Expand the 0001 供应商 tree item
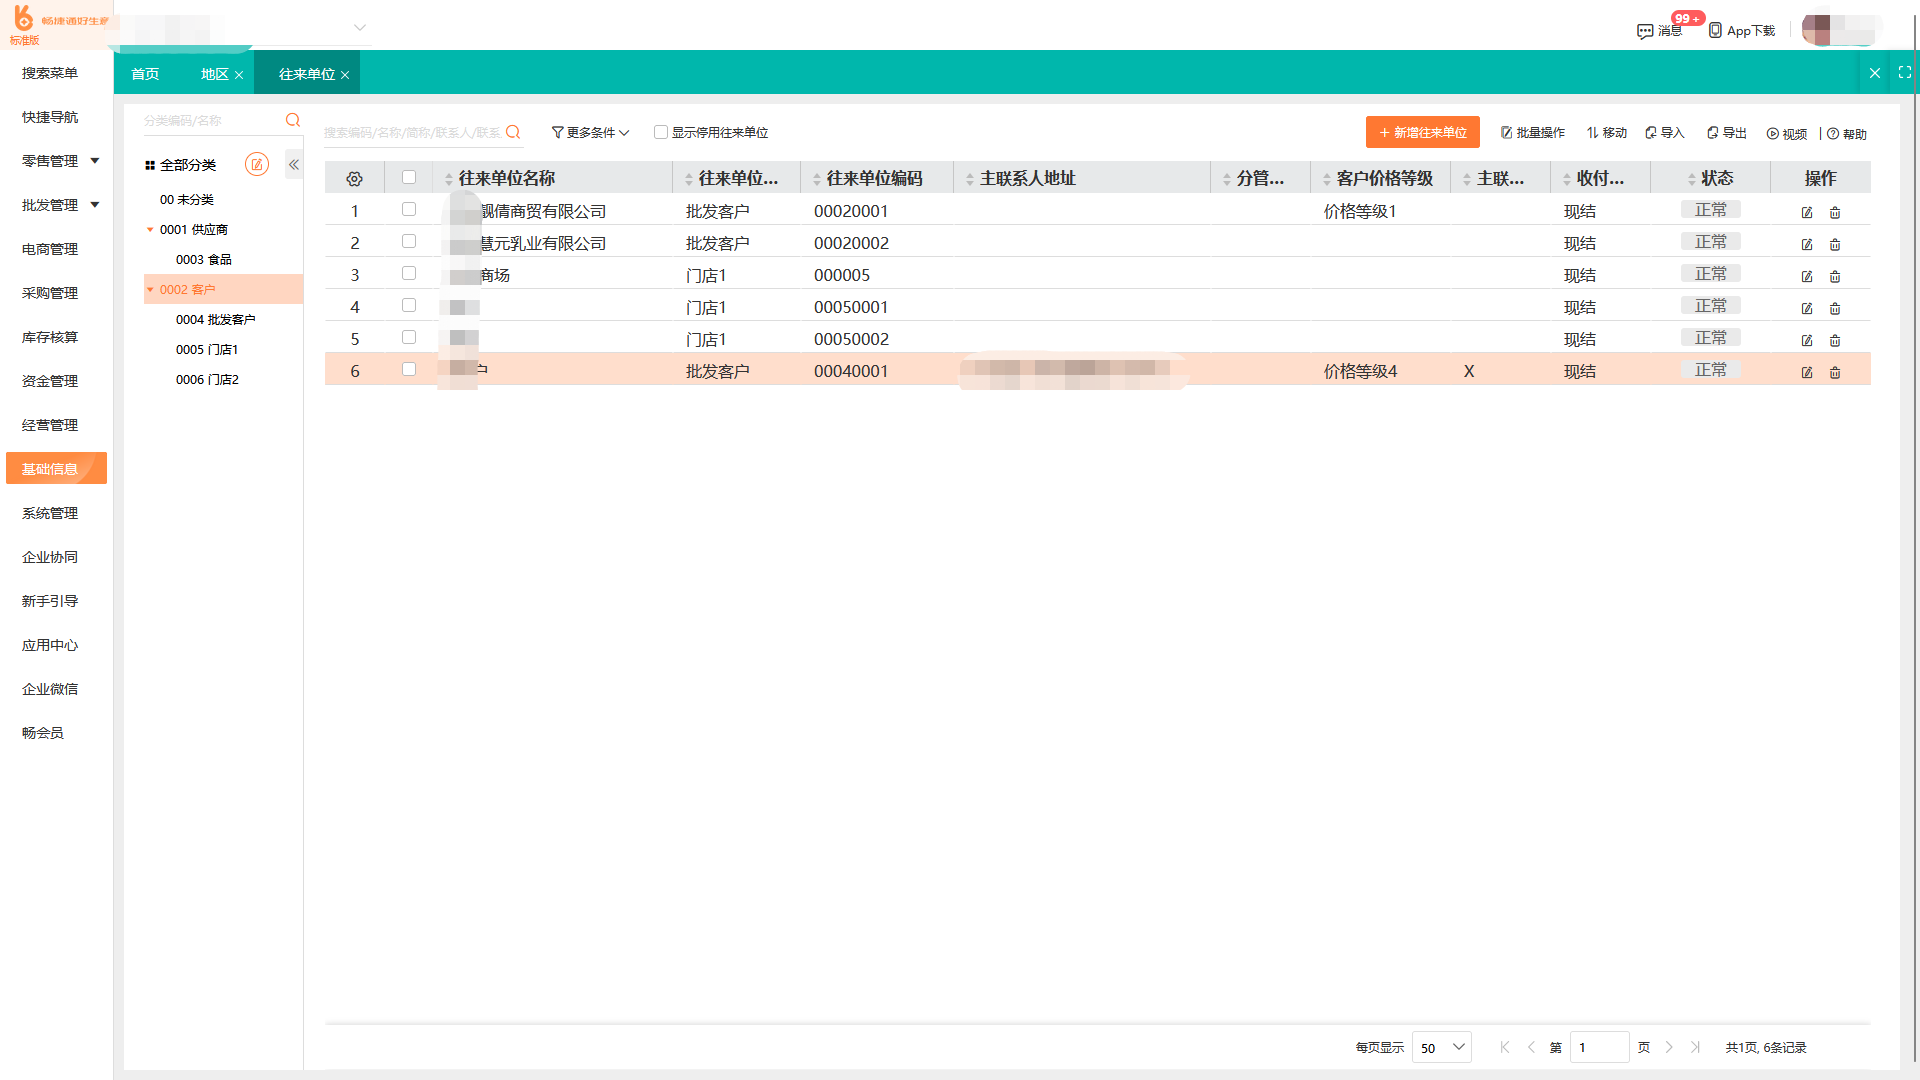This screenshot has height=1080, width=1920. coord(150,229)
